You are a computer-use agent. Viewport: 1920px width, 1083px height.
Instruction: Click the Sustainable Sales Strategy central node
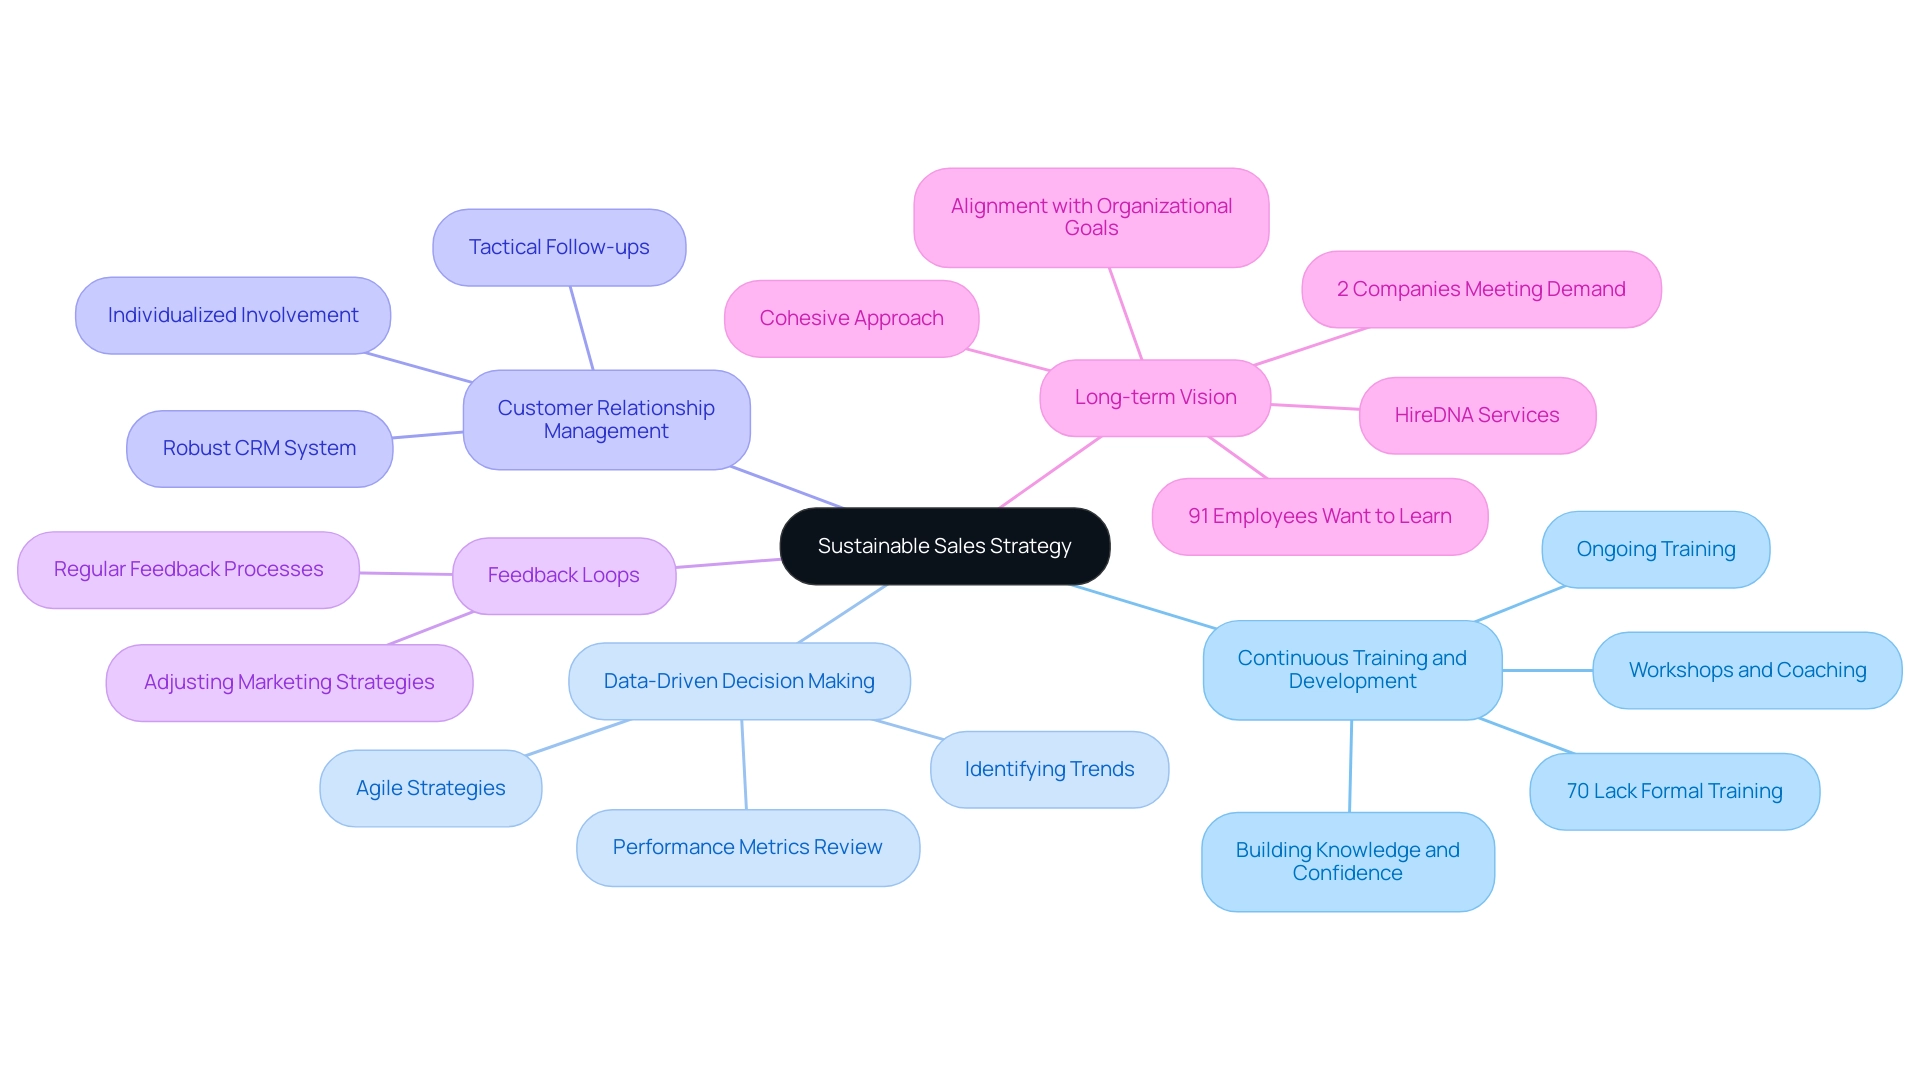point(945,546)
